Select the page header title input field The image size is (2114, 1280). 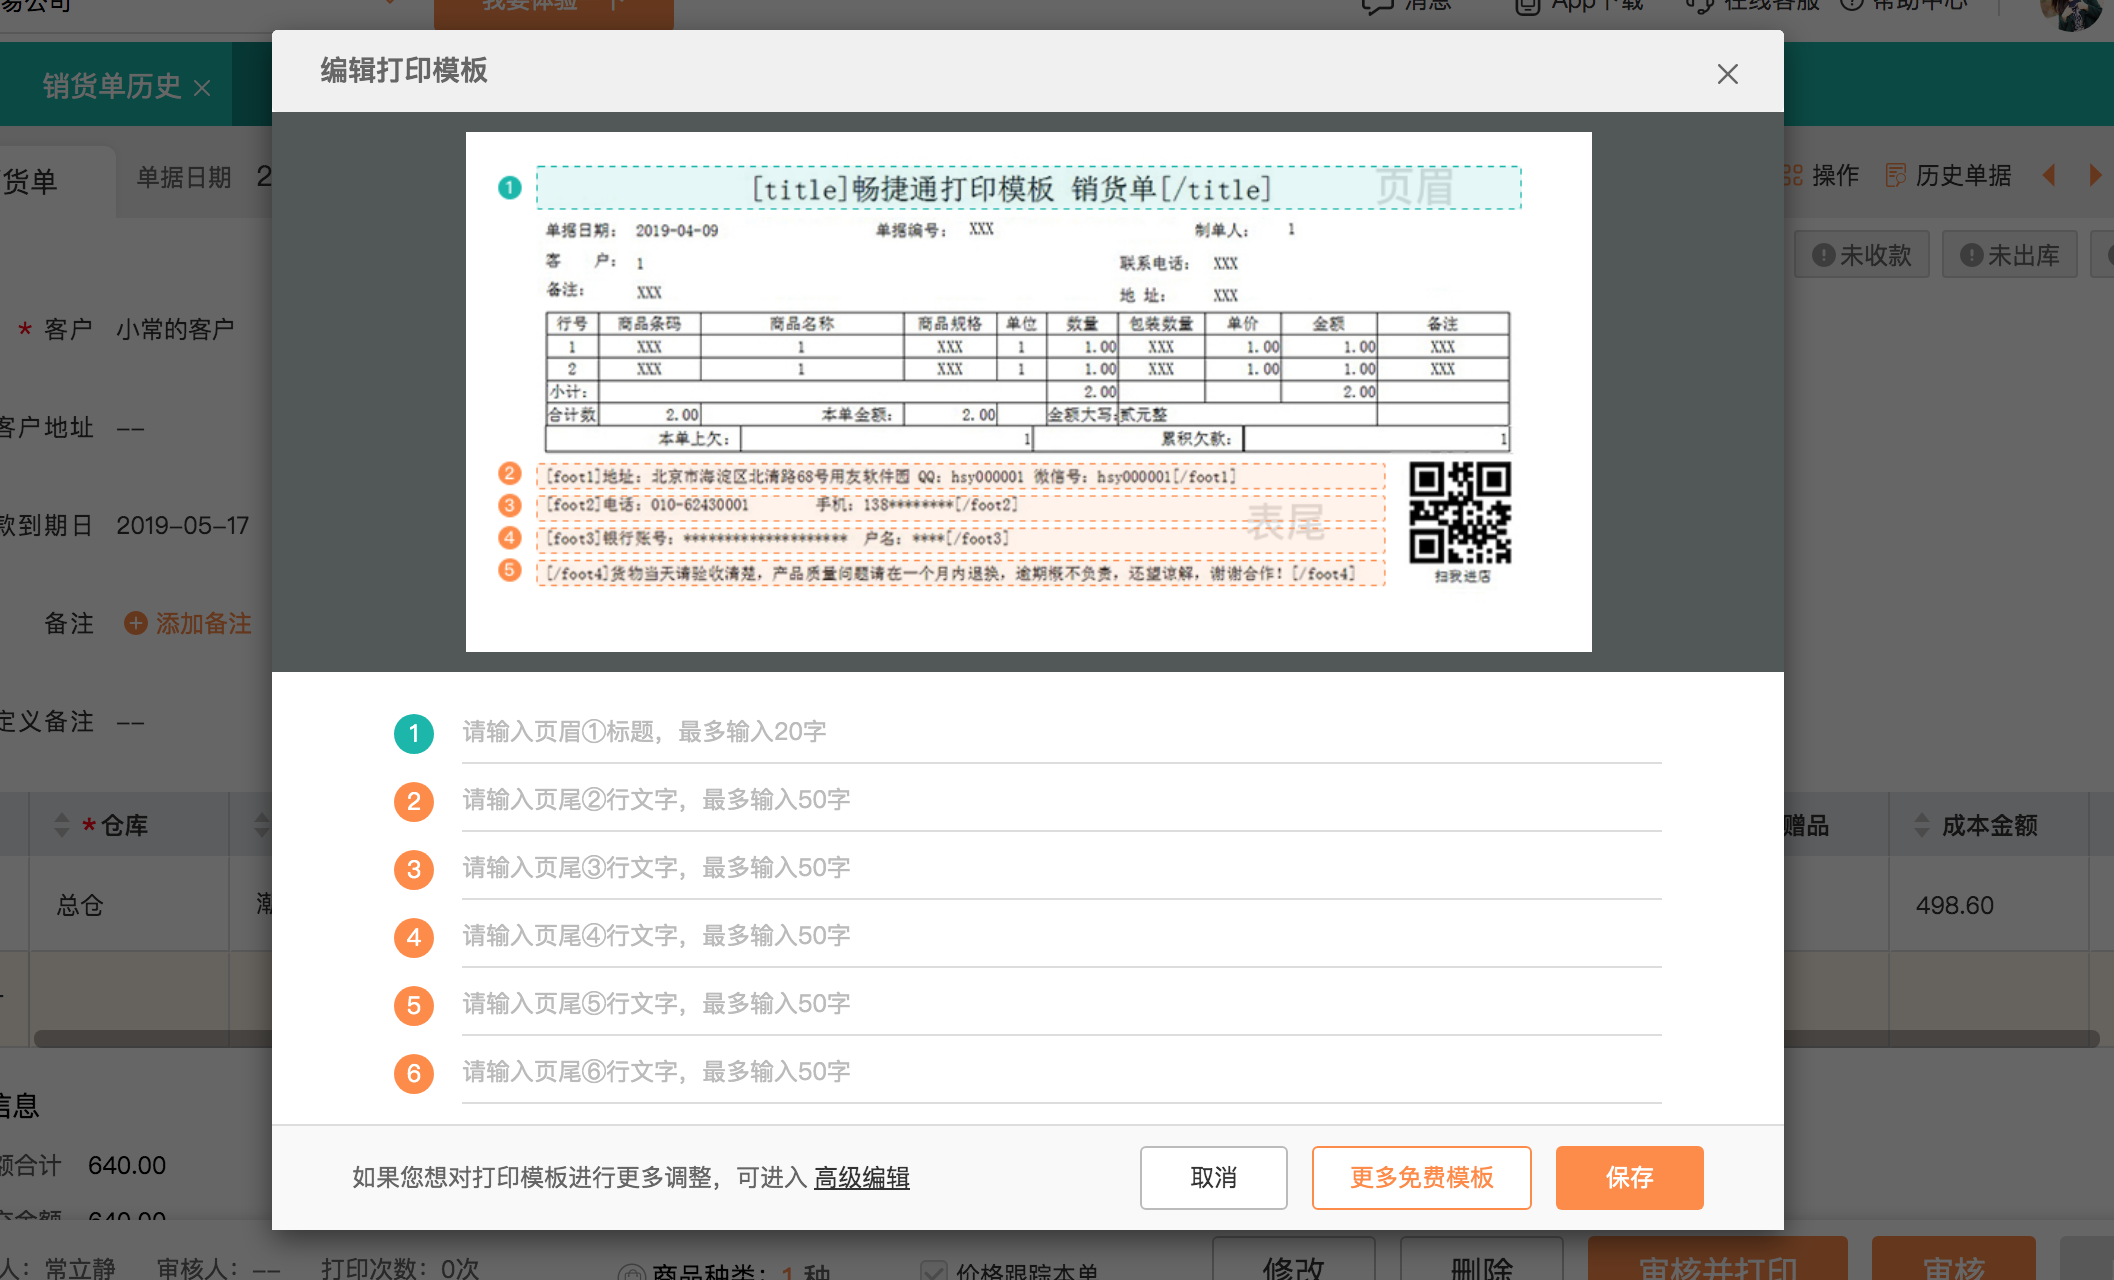pyautogui.click(x=1057, y=732)
